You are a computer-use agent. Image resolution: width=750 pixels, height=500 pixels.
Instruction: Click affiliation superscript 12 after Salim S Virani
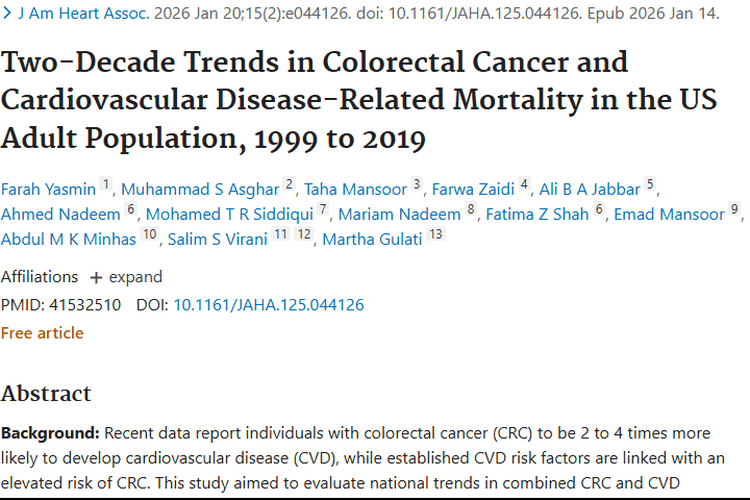pyautogui.click(x=304, y=234)
